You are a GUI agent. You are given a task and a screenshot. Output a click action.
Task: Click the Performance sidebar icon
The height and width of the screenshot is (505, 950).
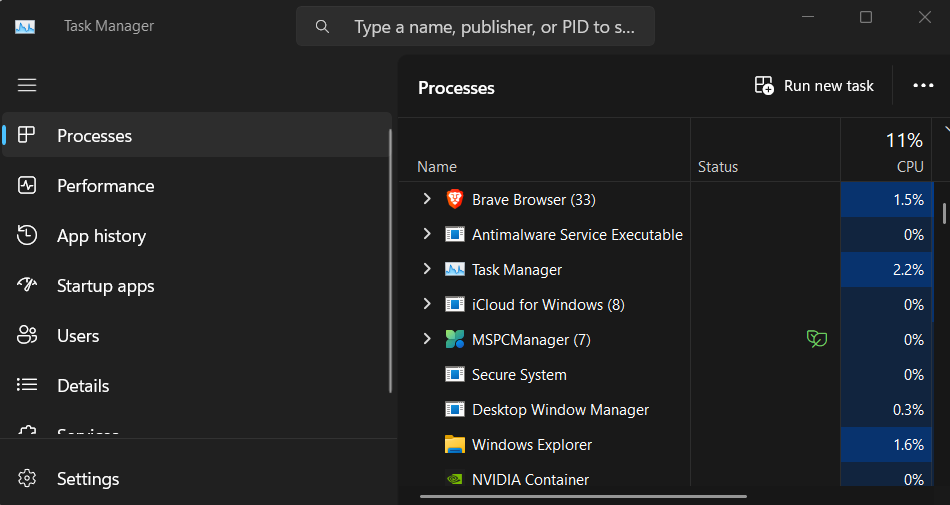[x=27, y=185]
